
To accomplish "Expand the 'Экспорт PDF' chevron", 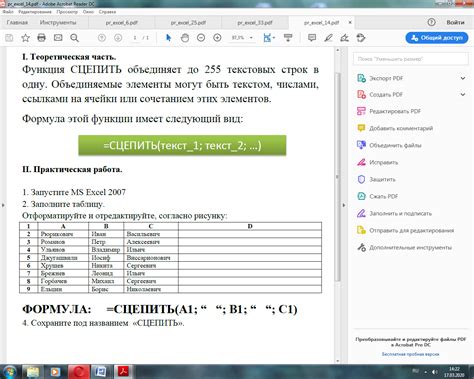I will click(x=463, y=78).
